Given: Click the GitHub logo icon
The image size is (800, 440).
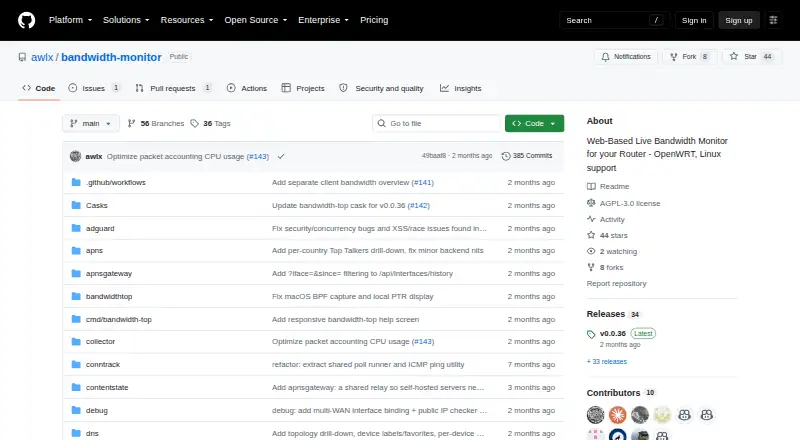Looking at the screenshot, I should [27, 20].
